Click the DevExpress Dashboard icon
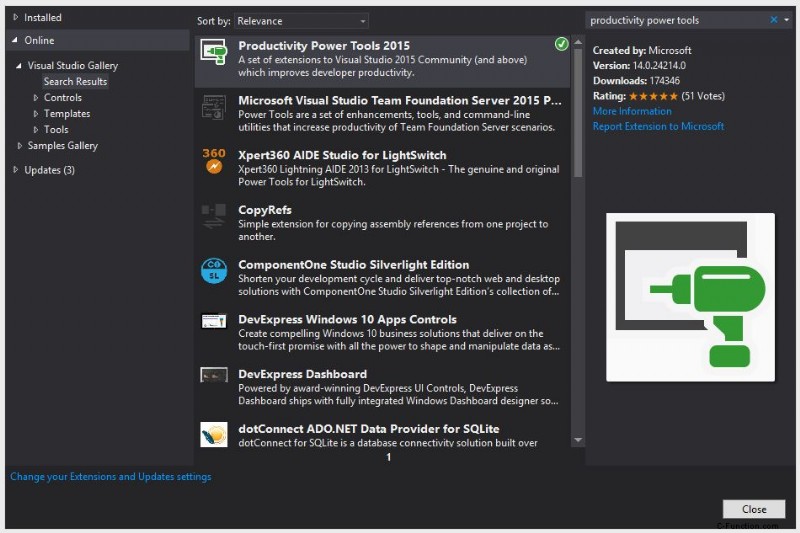The height and width of the screenshot is (533, 800). point(213,375)
